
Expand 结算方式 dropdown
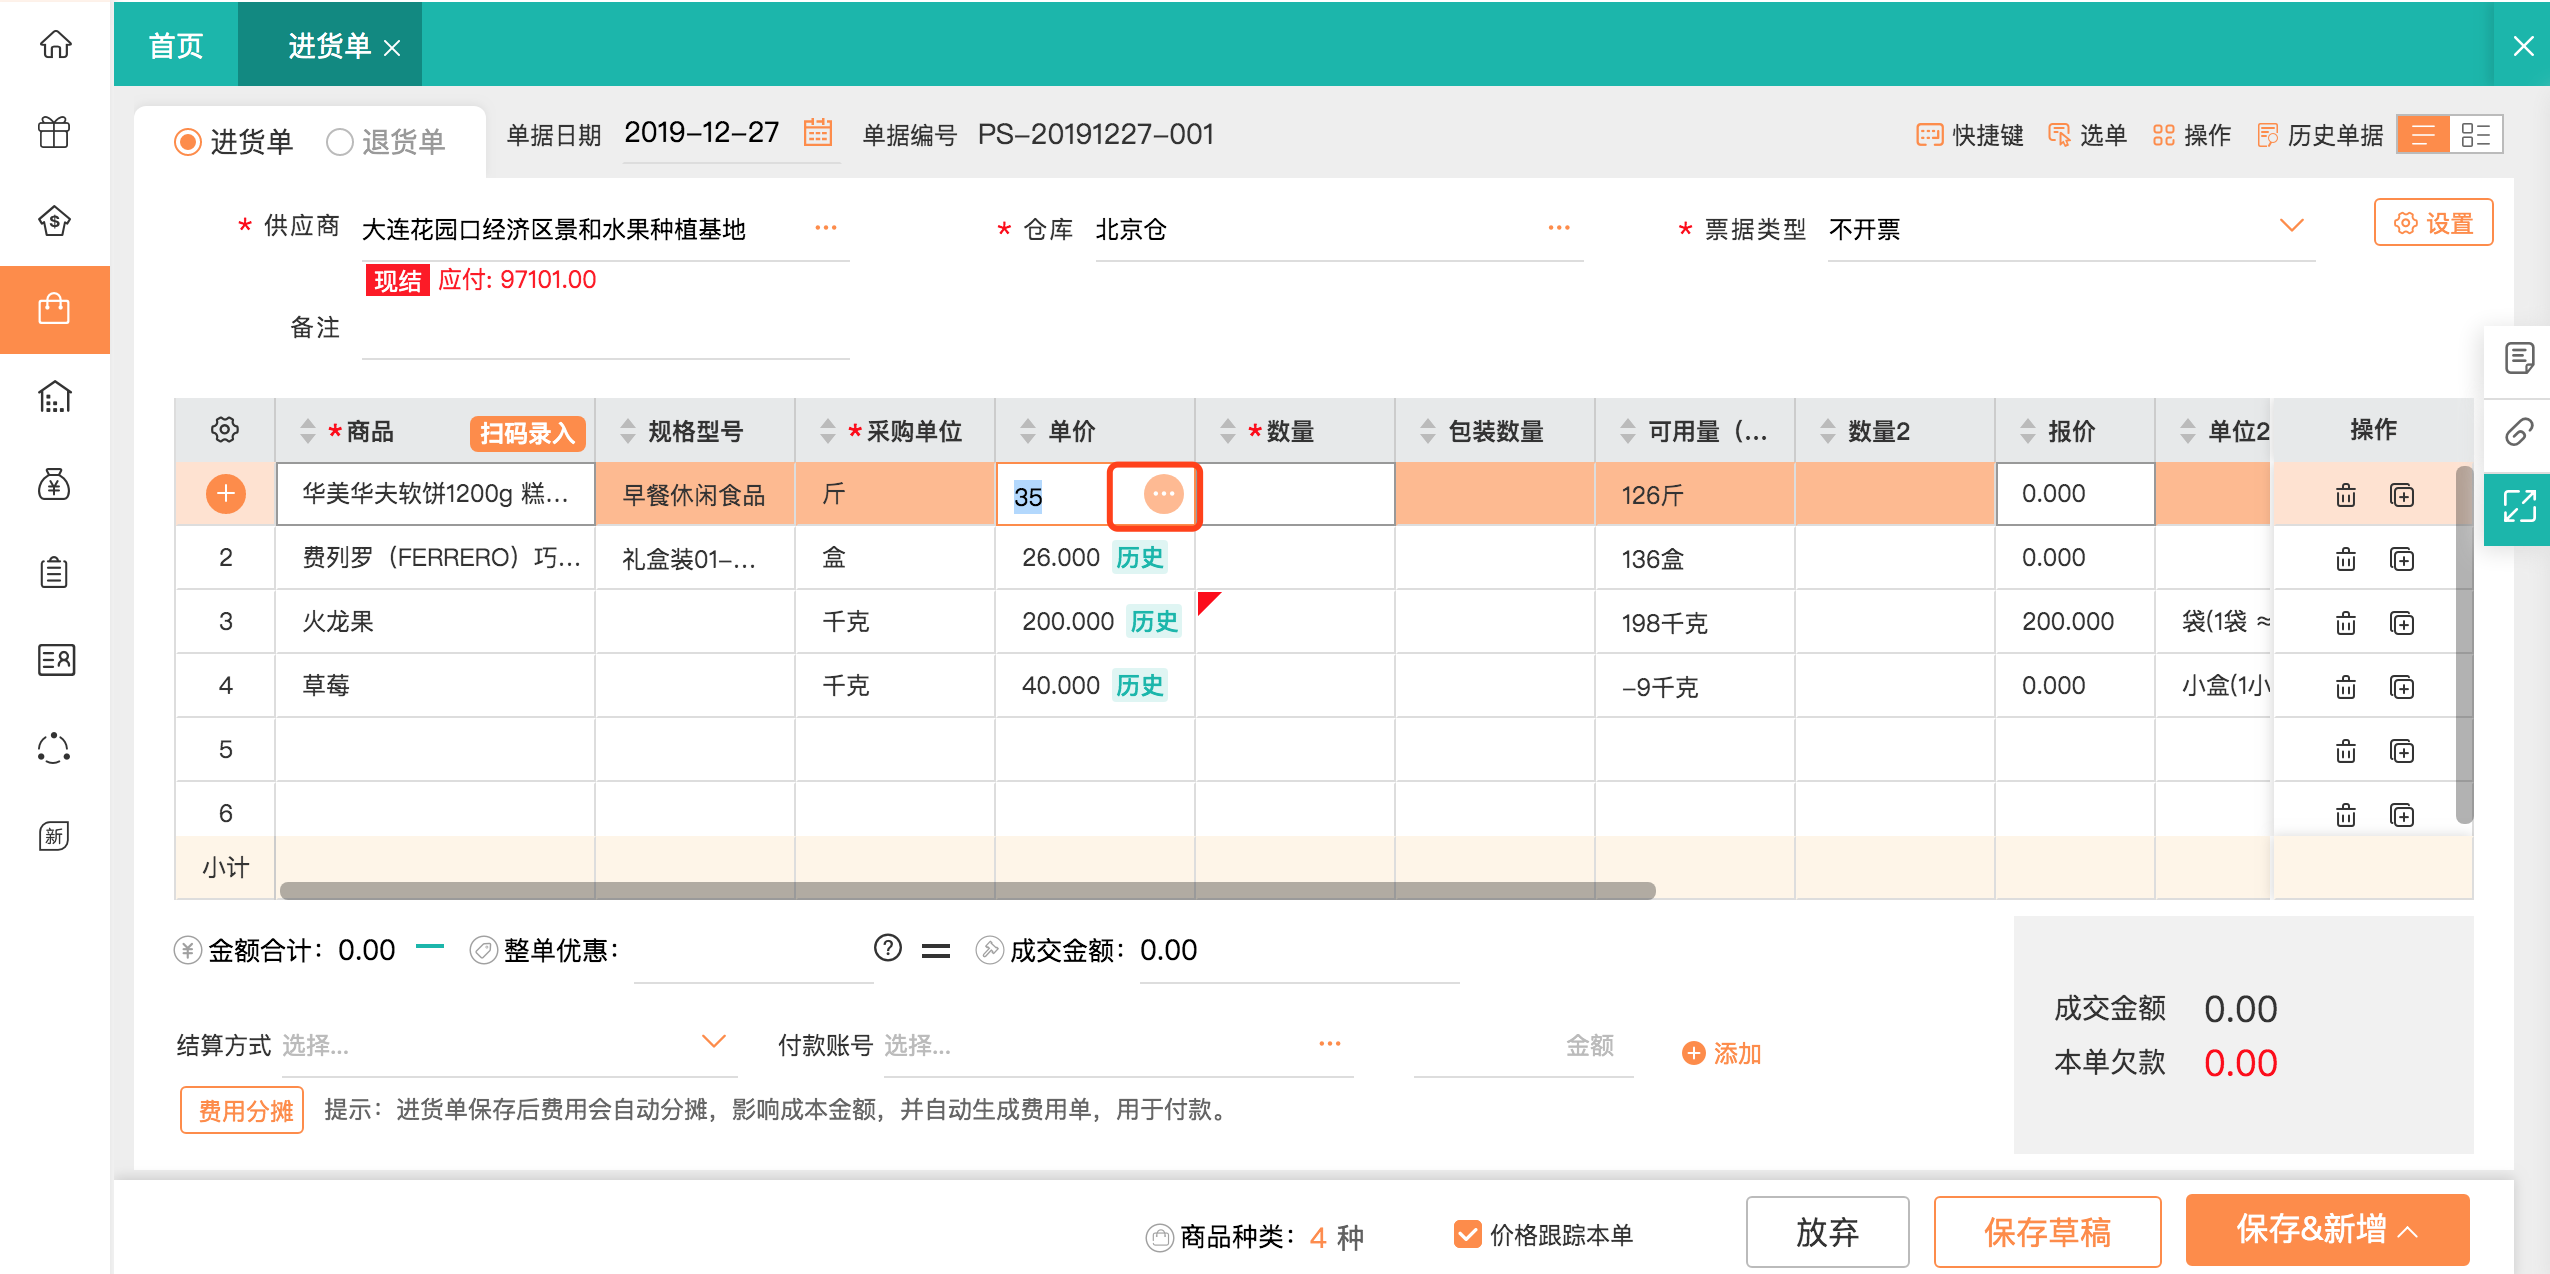tap(716, 1041)
